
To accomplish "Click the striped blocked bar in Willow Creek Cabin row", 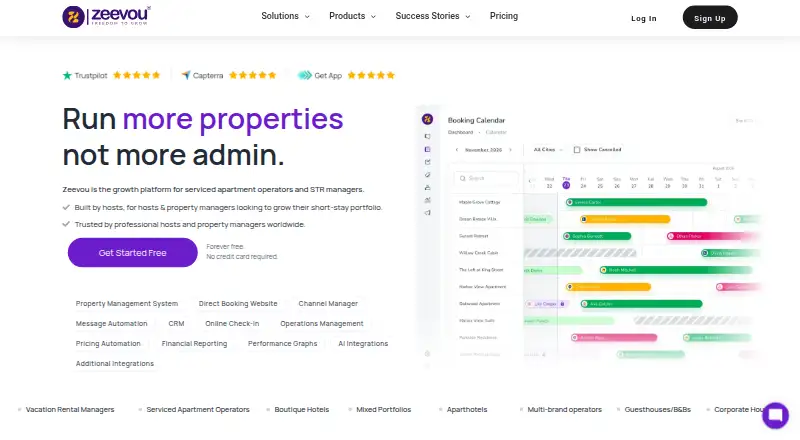I will 580,253.
